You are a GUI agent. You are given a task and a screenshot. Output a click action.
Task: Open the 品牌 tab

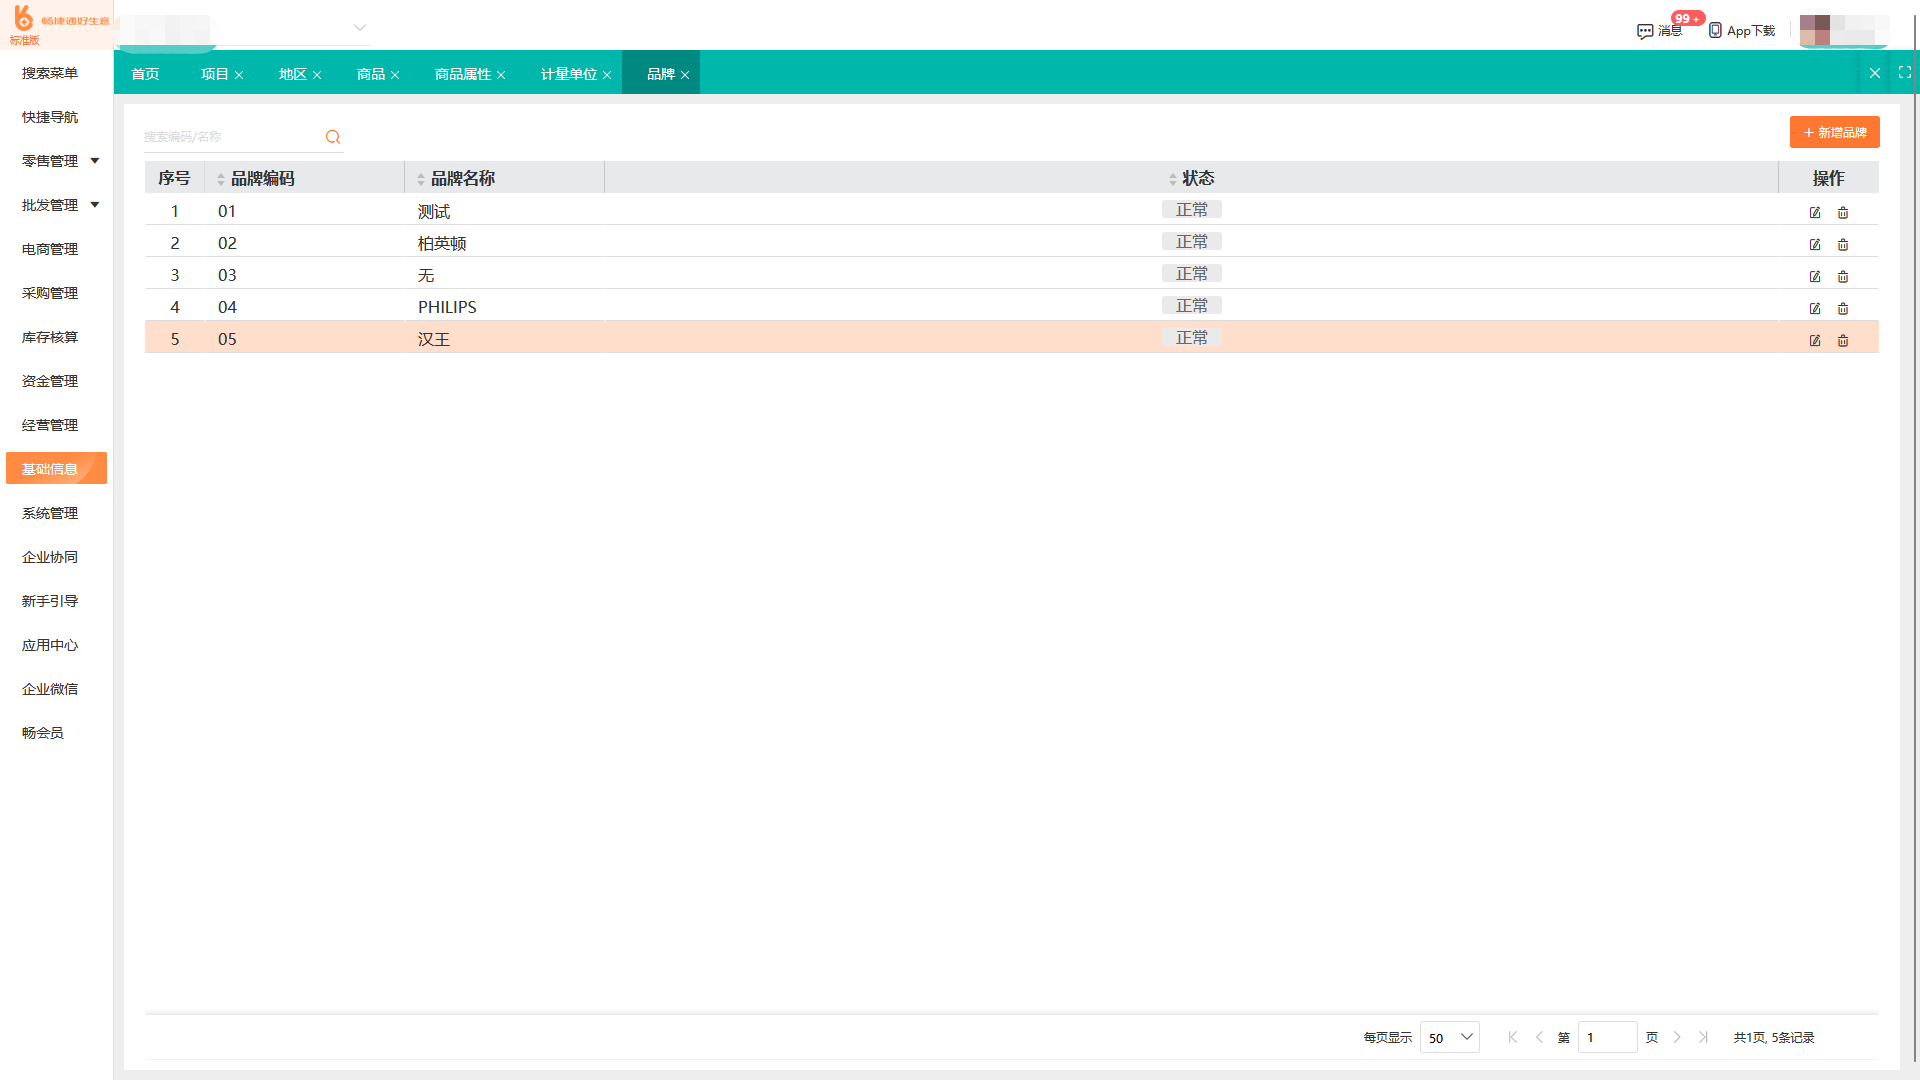[659, 73]
